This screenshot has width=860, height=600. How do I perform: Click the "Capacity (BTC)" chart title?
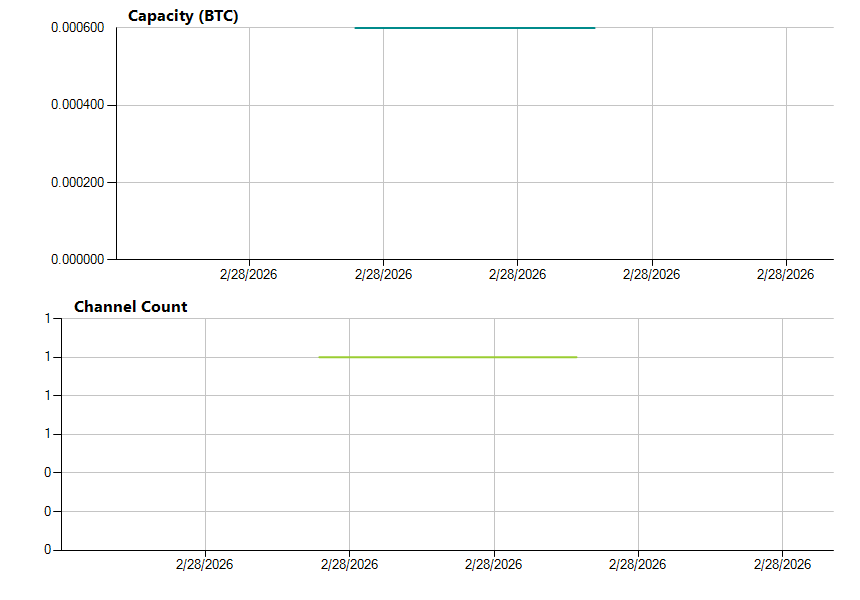[x=183, y=16]
